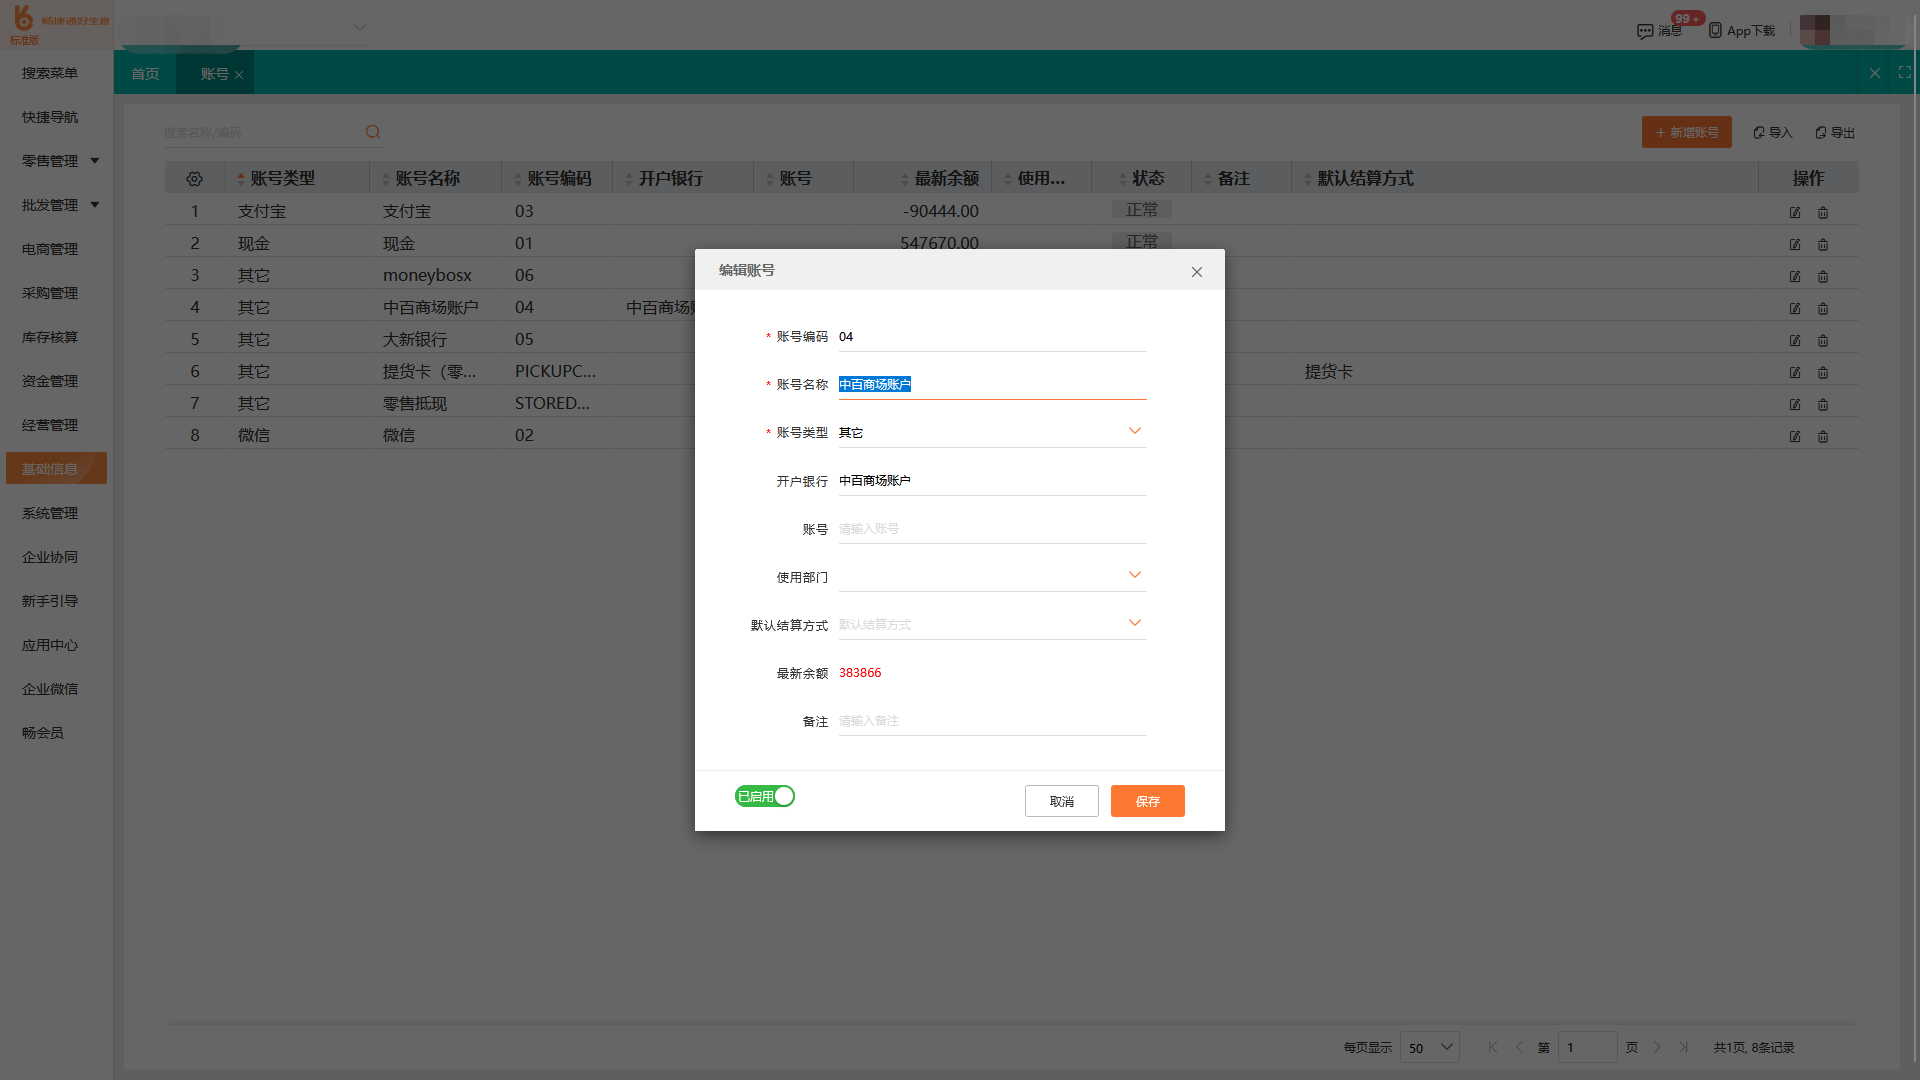Click the 取消 cancel button
This screenshot has height=1080, width=1920.
(1062, 800)
